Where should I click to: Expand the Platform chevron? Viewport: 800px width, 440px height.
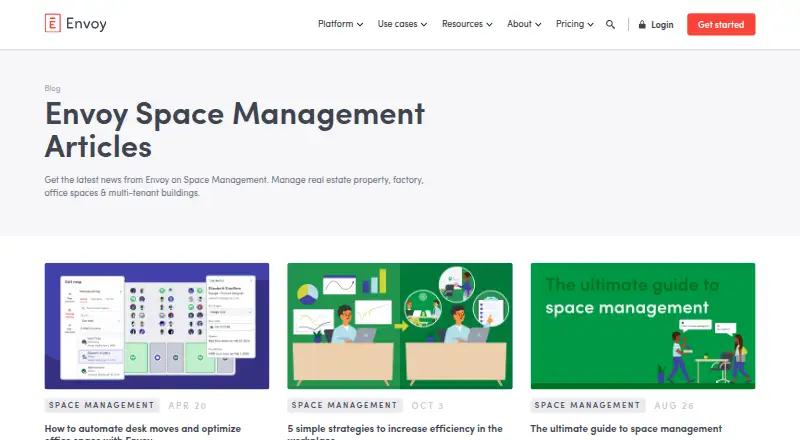[360, 24]
